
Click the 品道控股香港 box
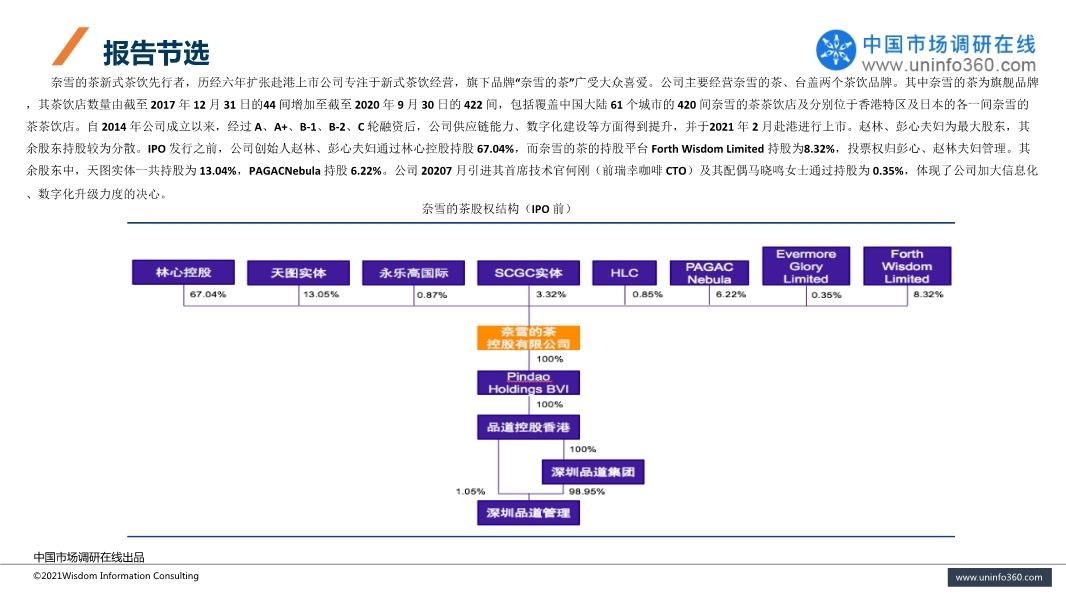[x=528, y=428]
